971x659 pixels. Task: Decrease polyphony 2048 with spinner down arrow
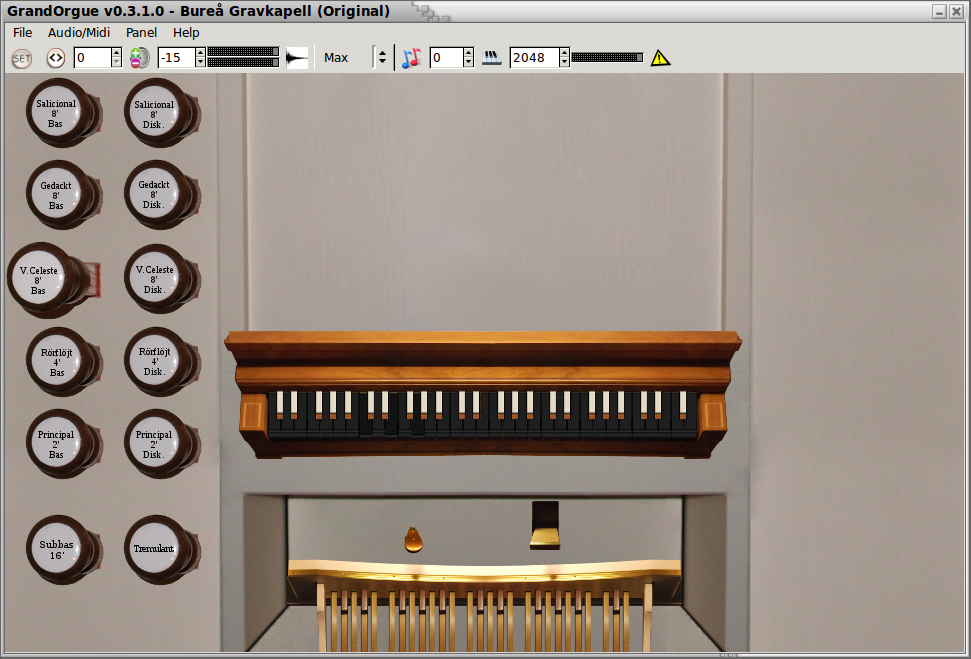(564, 63)
